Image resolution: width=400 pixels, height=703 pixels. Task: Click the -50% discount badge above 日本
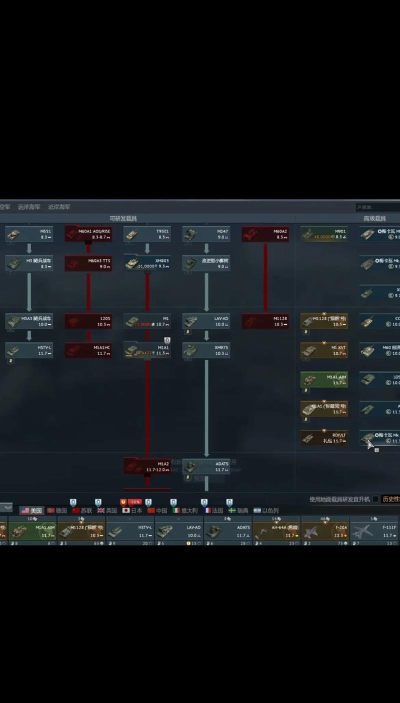(135, 502)
